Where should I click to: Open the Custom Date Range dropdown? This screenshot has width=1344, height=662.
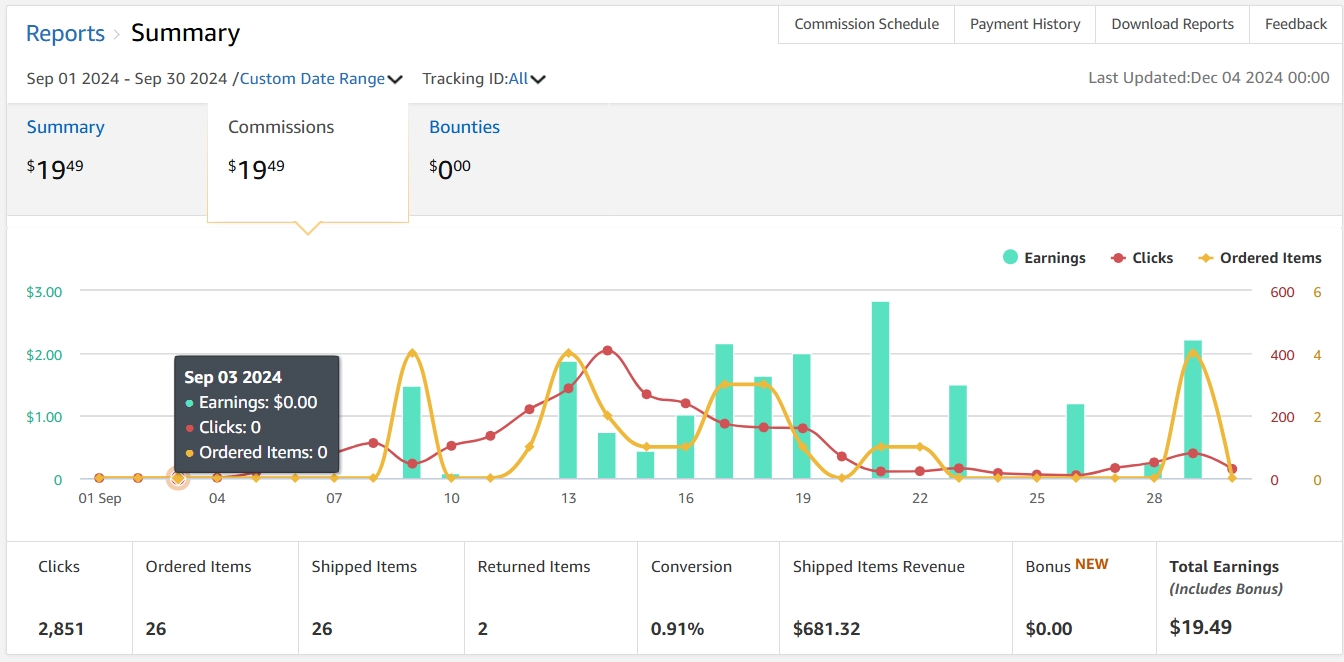312,79
